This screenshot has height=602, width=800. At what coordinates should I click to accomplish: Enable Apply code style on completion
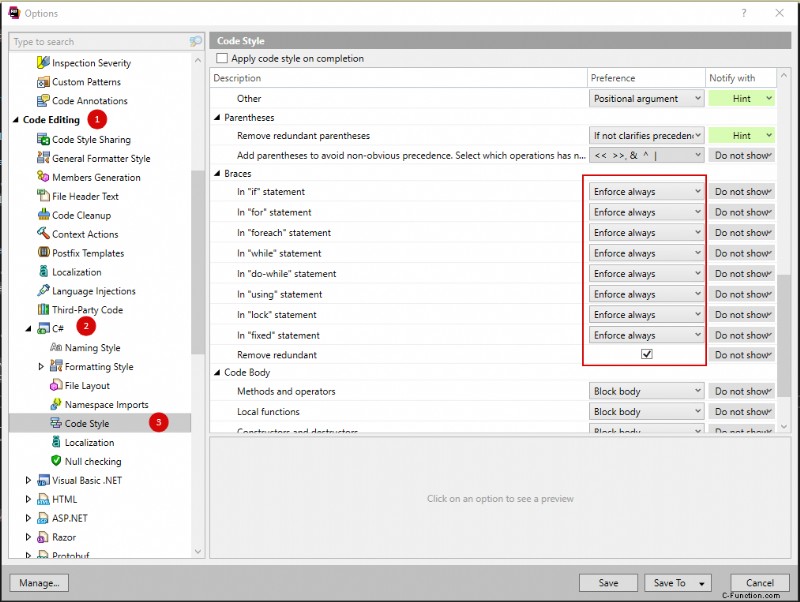[x=222, y=59]
